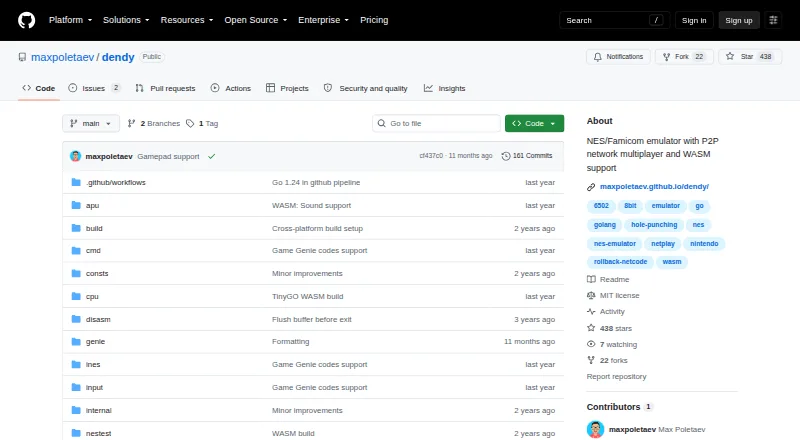The image size is (800, 440).
Task: Open the Pull requests tab
Action: coord(165,88)
